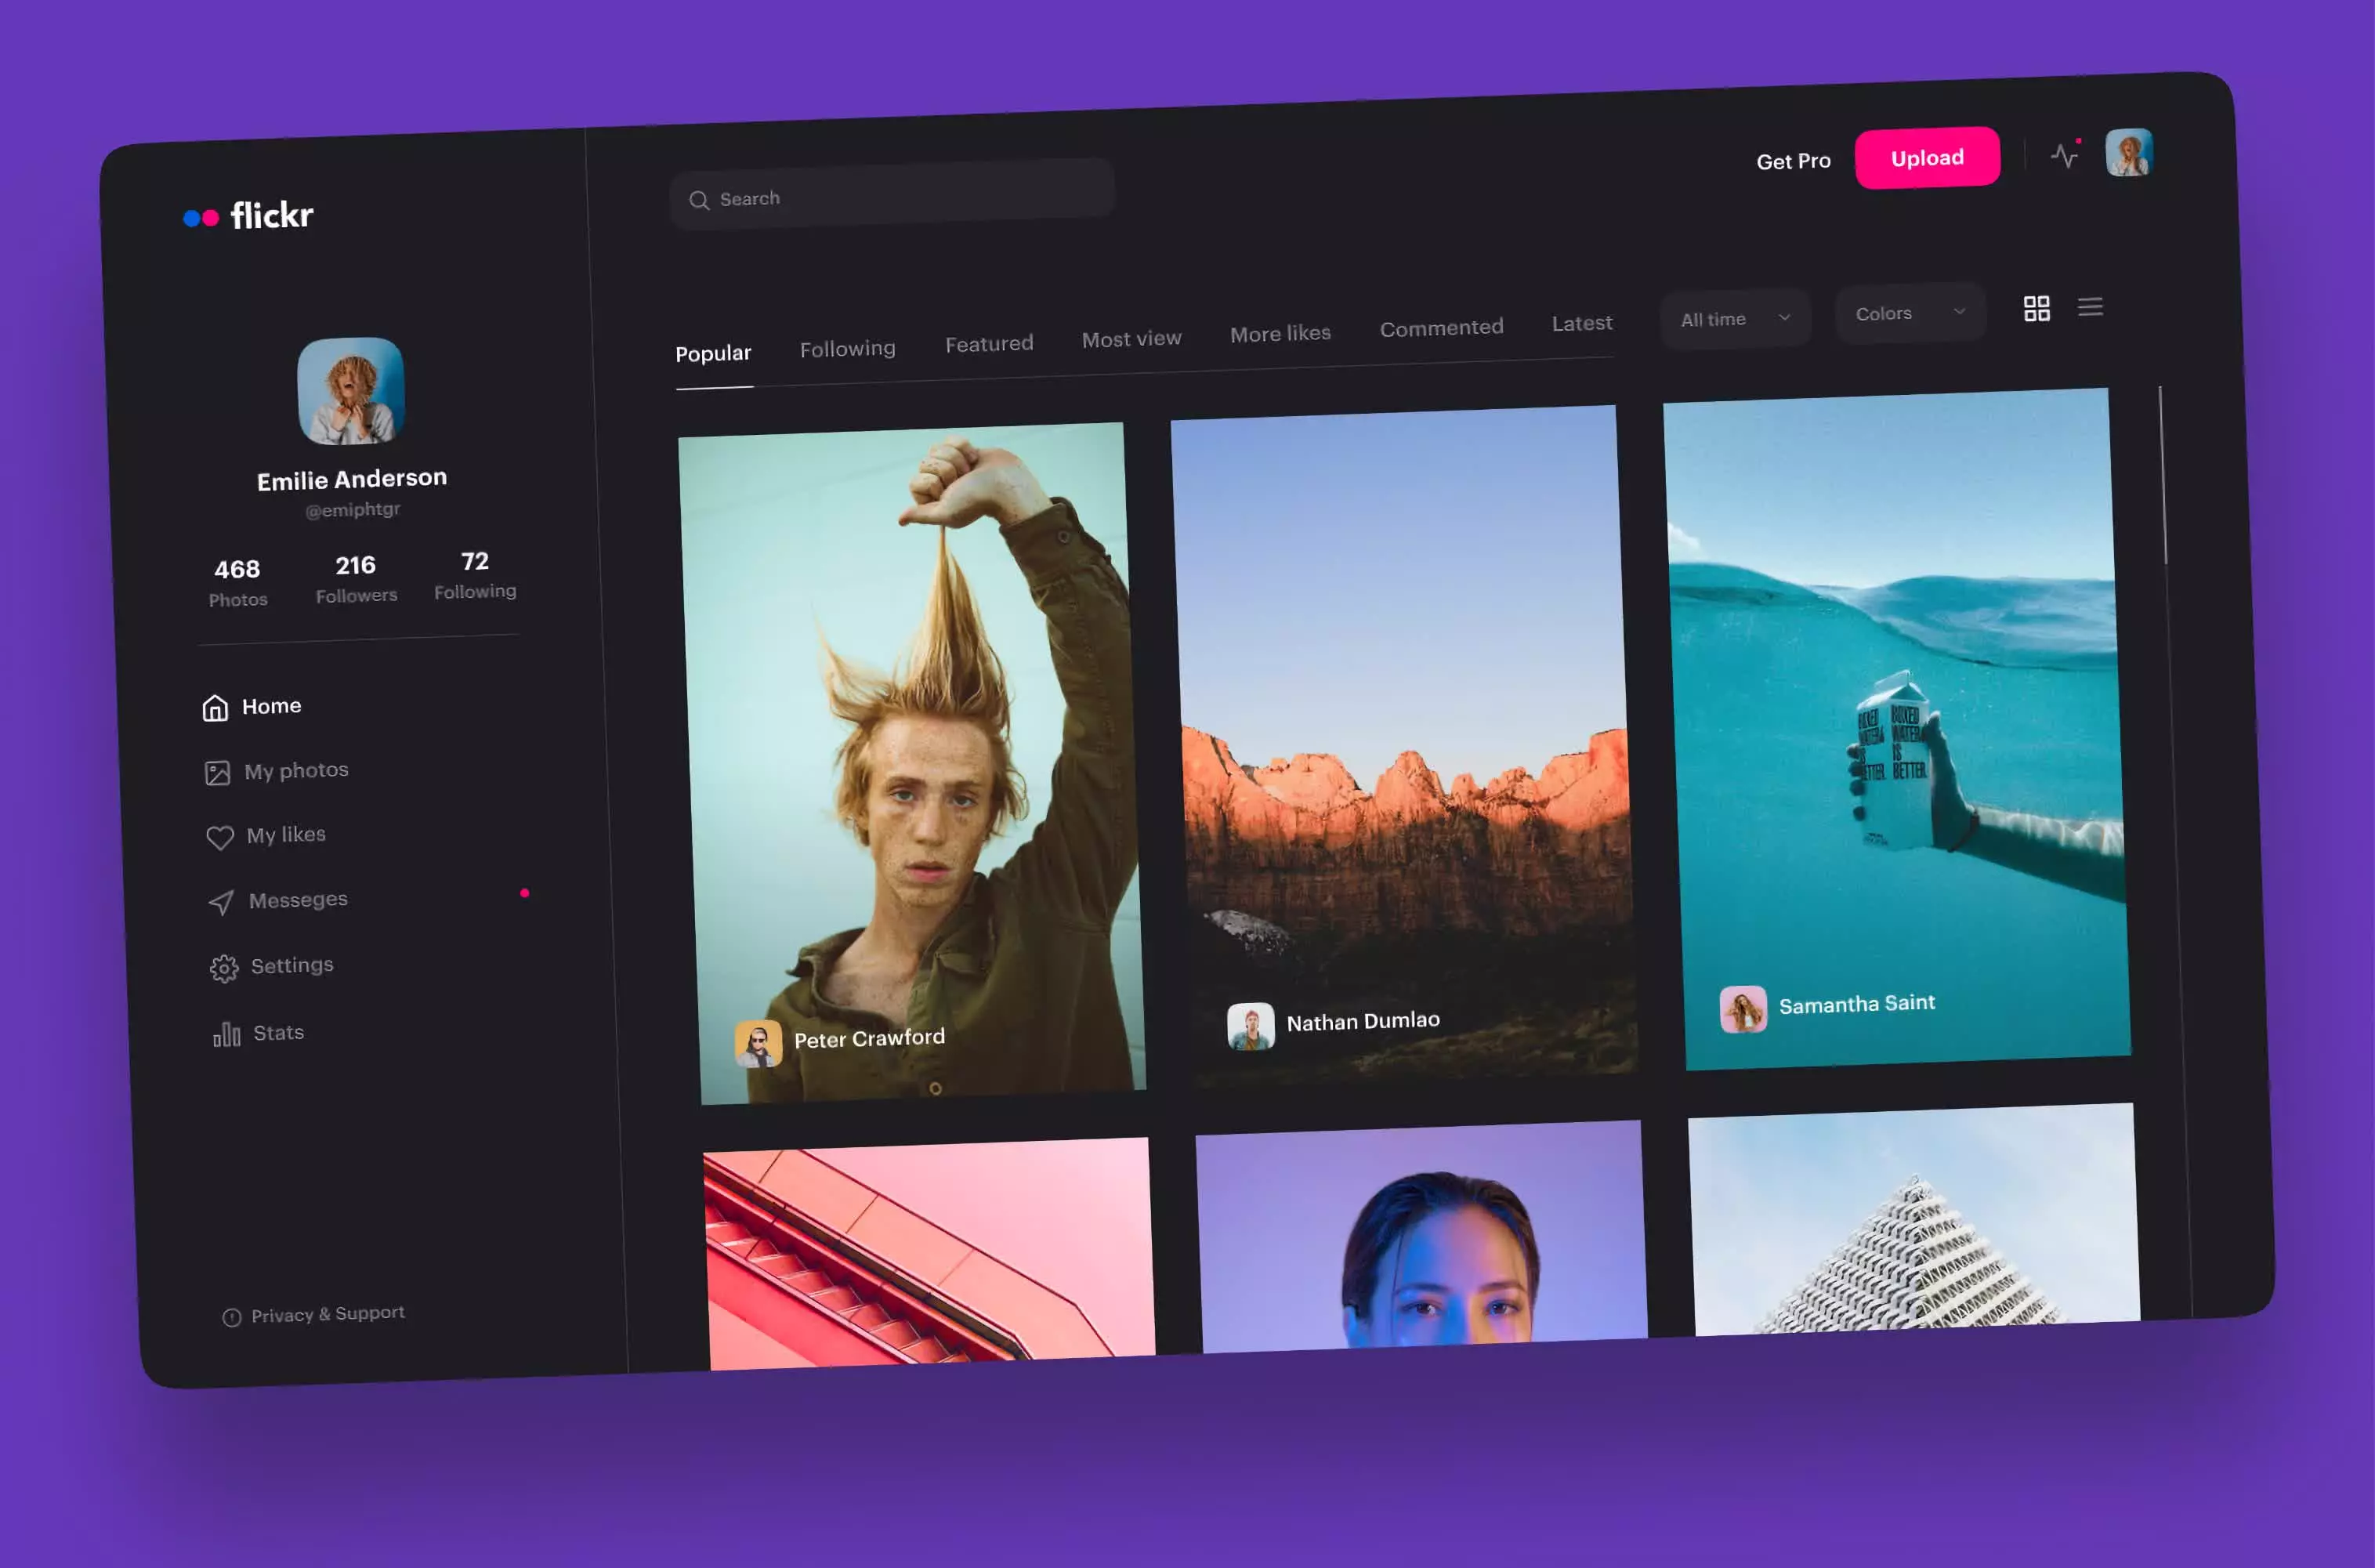Click the Upload button
Viewport: 2375px width, 1568px height.
(1925, 158)
